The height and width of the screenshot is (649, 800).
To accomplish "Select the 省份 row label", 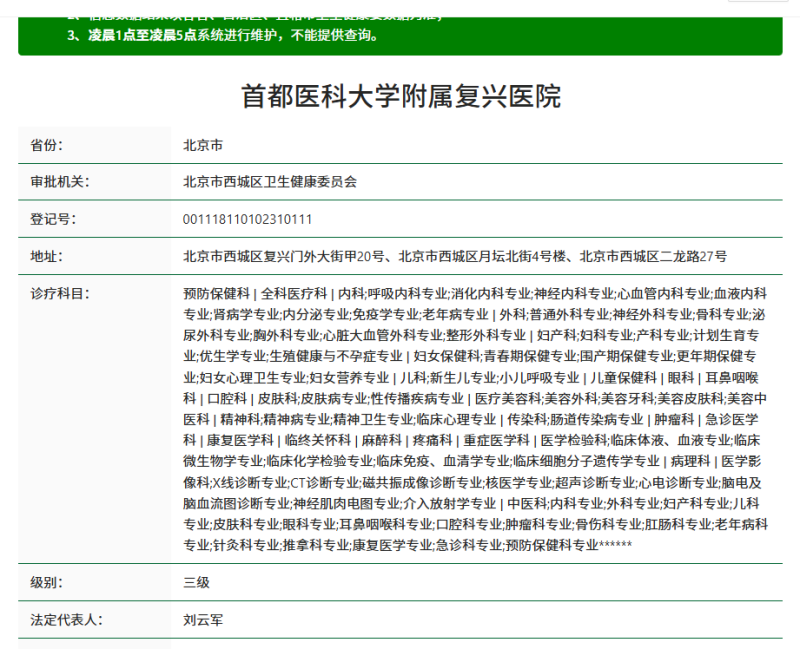I will tap(47, 144).
